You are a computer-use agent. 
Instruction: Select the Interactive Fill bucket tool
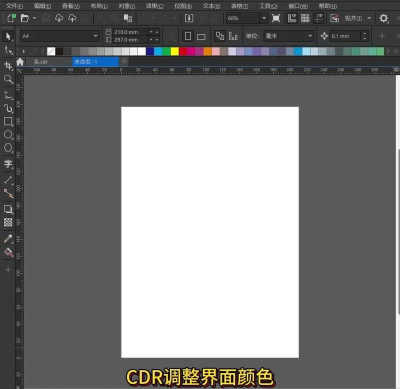8,252
